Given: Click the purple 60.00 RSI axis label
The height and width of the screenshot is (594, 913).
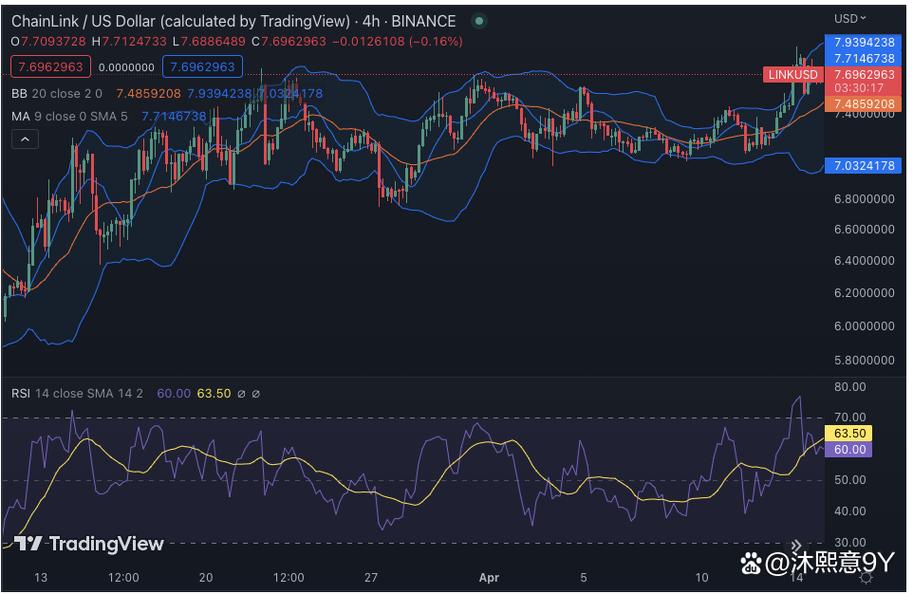Looking at the screenshot, I should coord(851,450).
